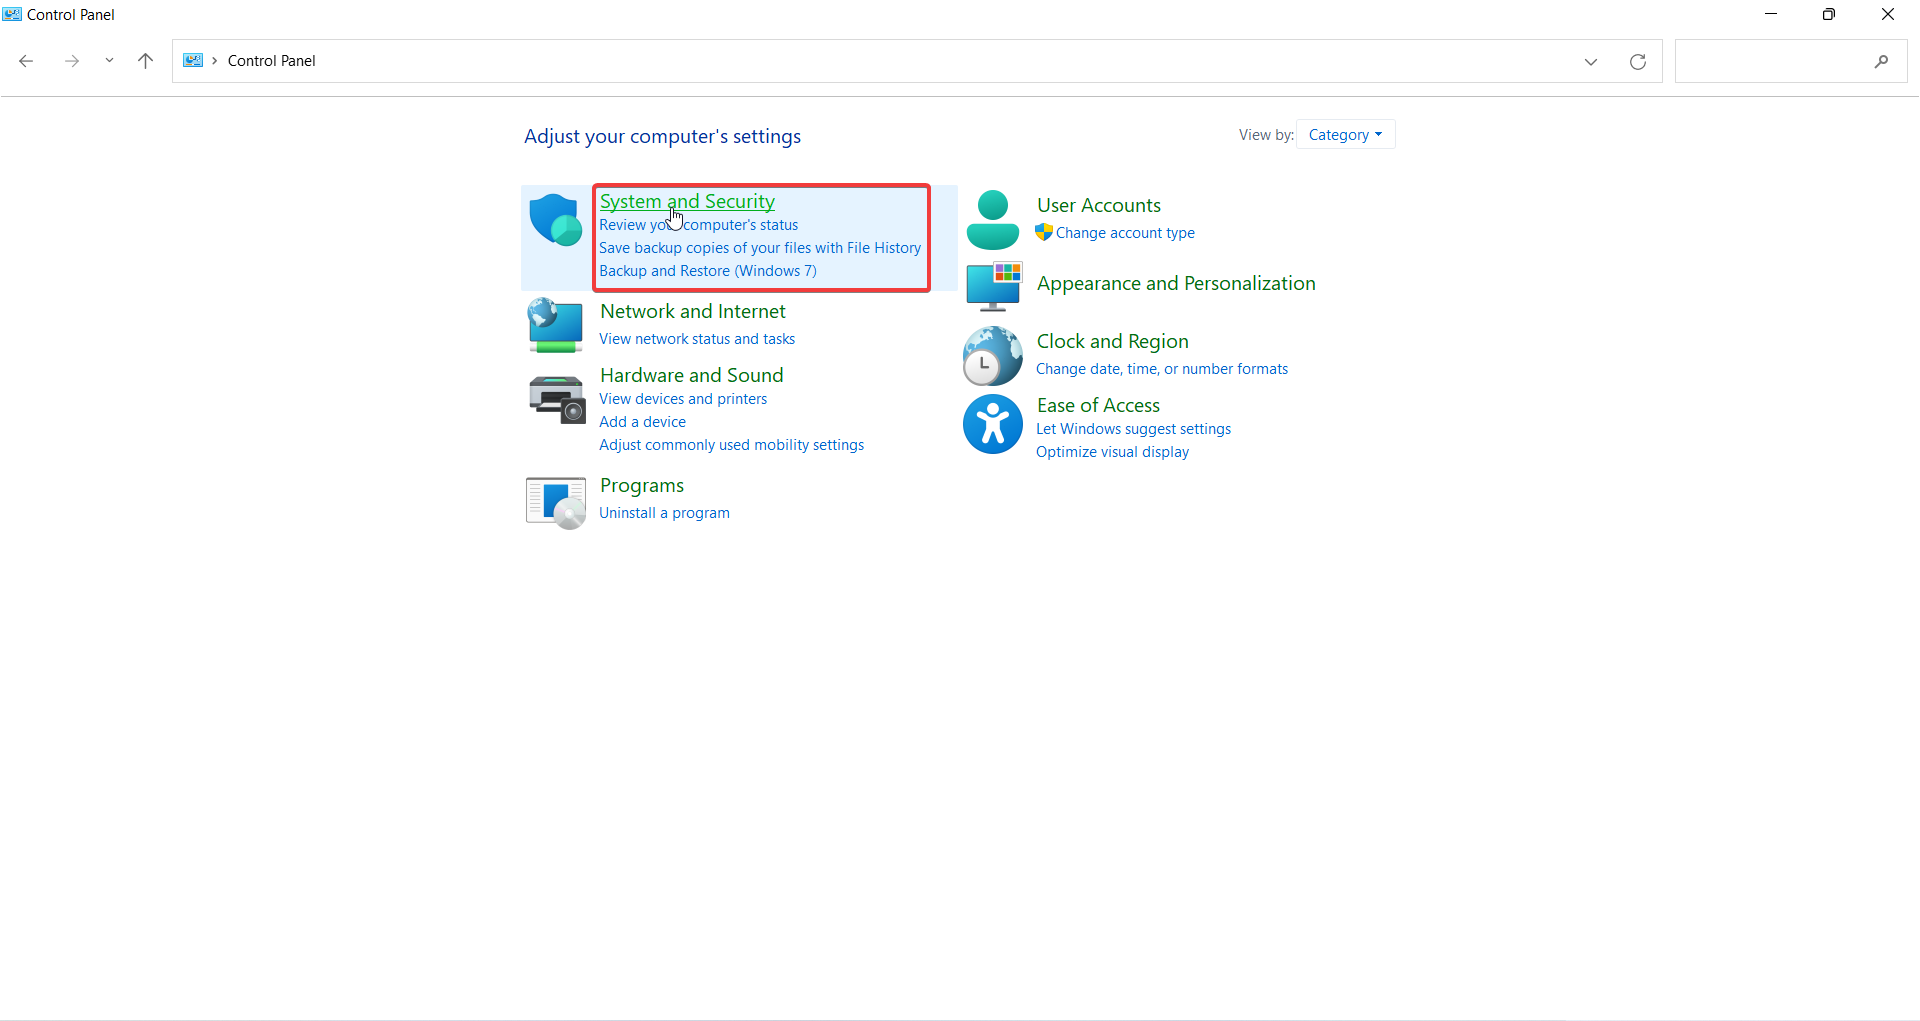Click the Control Panel breadcrumb in address bar

(271, 60)
